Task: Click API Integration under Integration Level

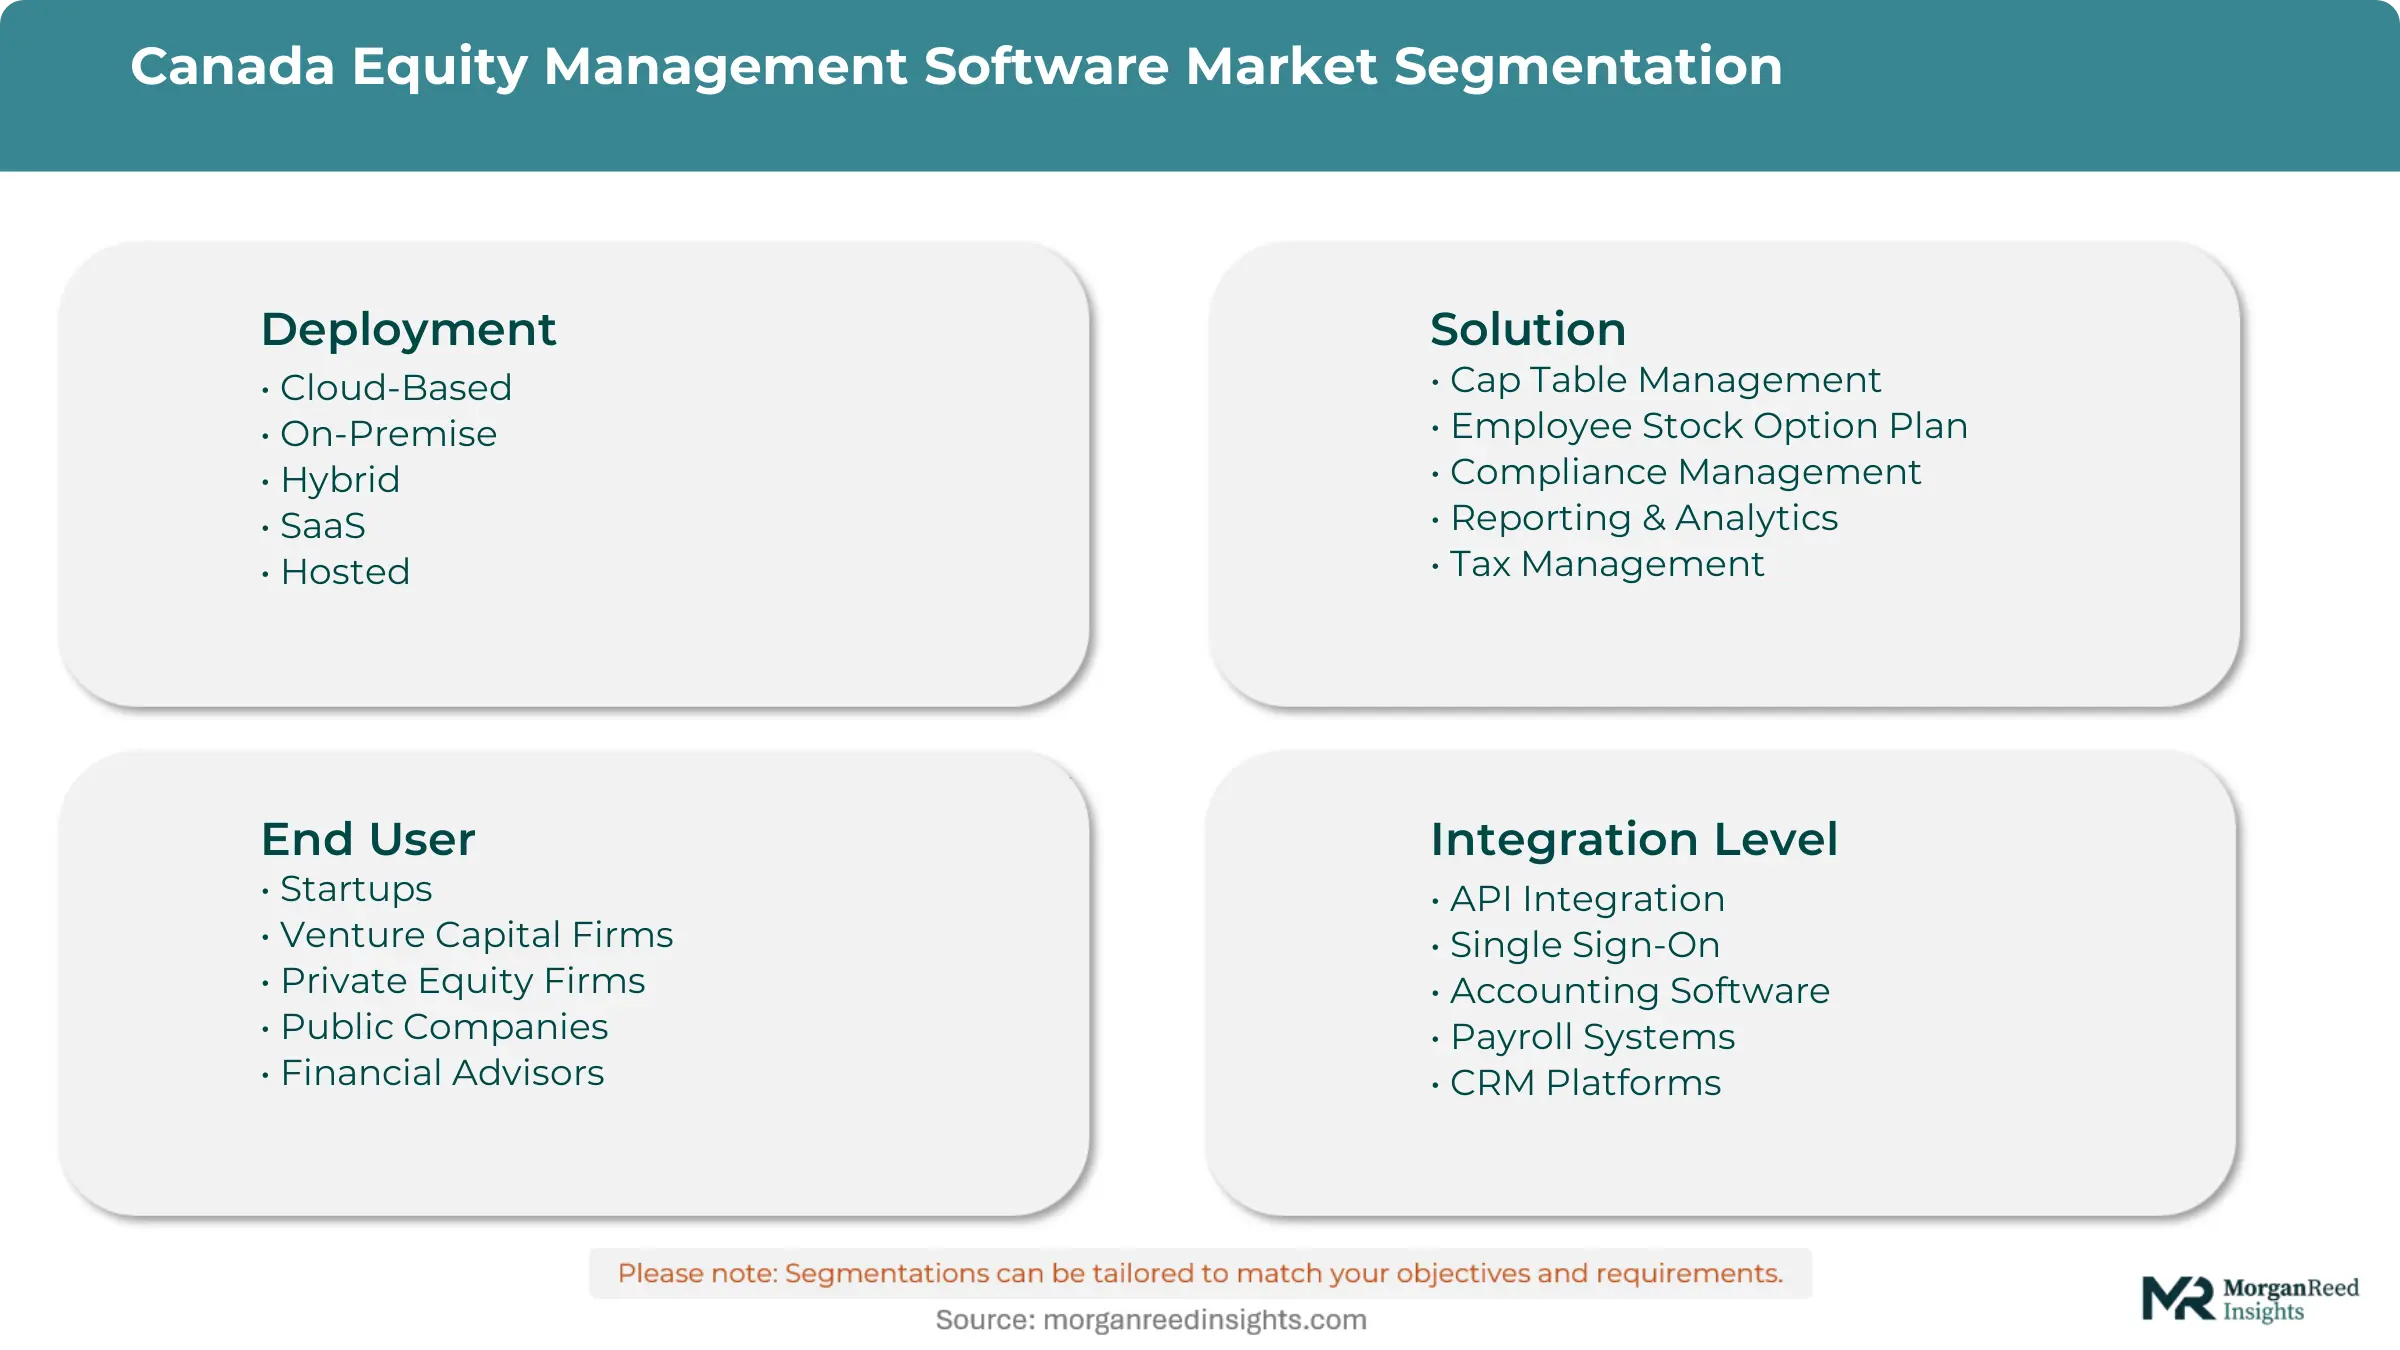Action: pyautogui.click(x=1587, y=899)
